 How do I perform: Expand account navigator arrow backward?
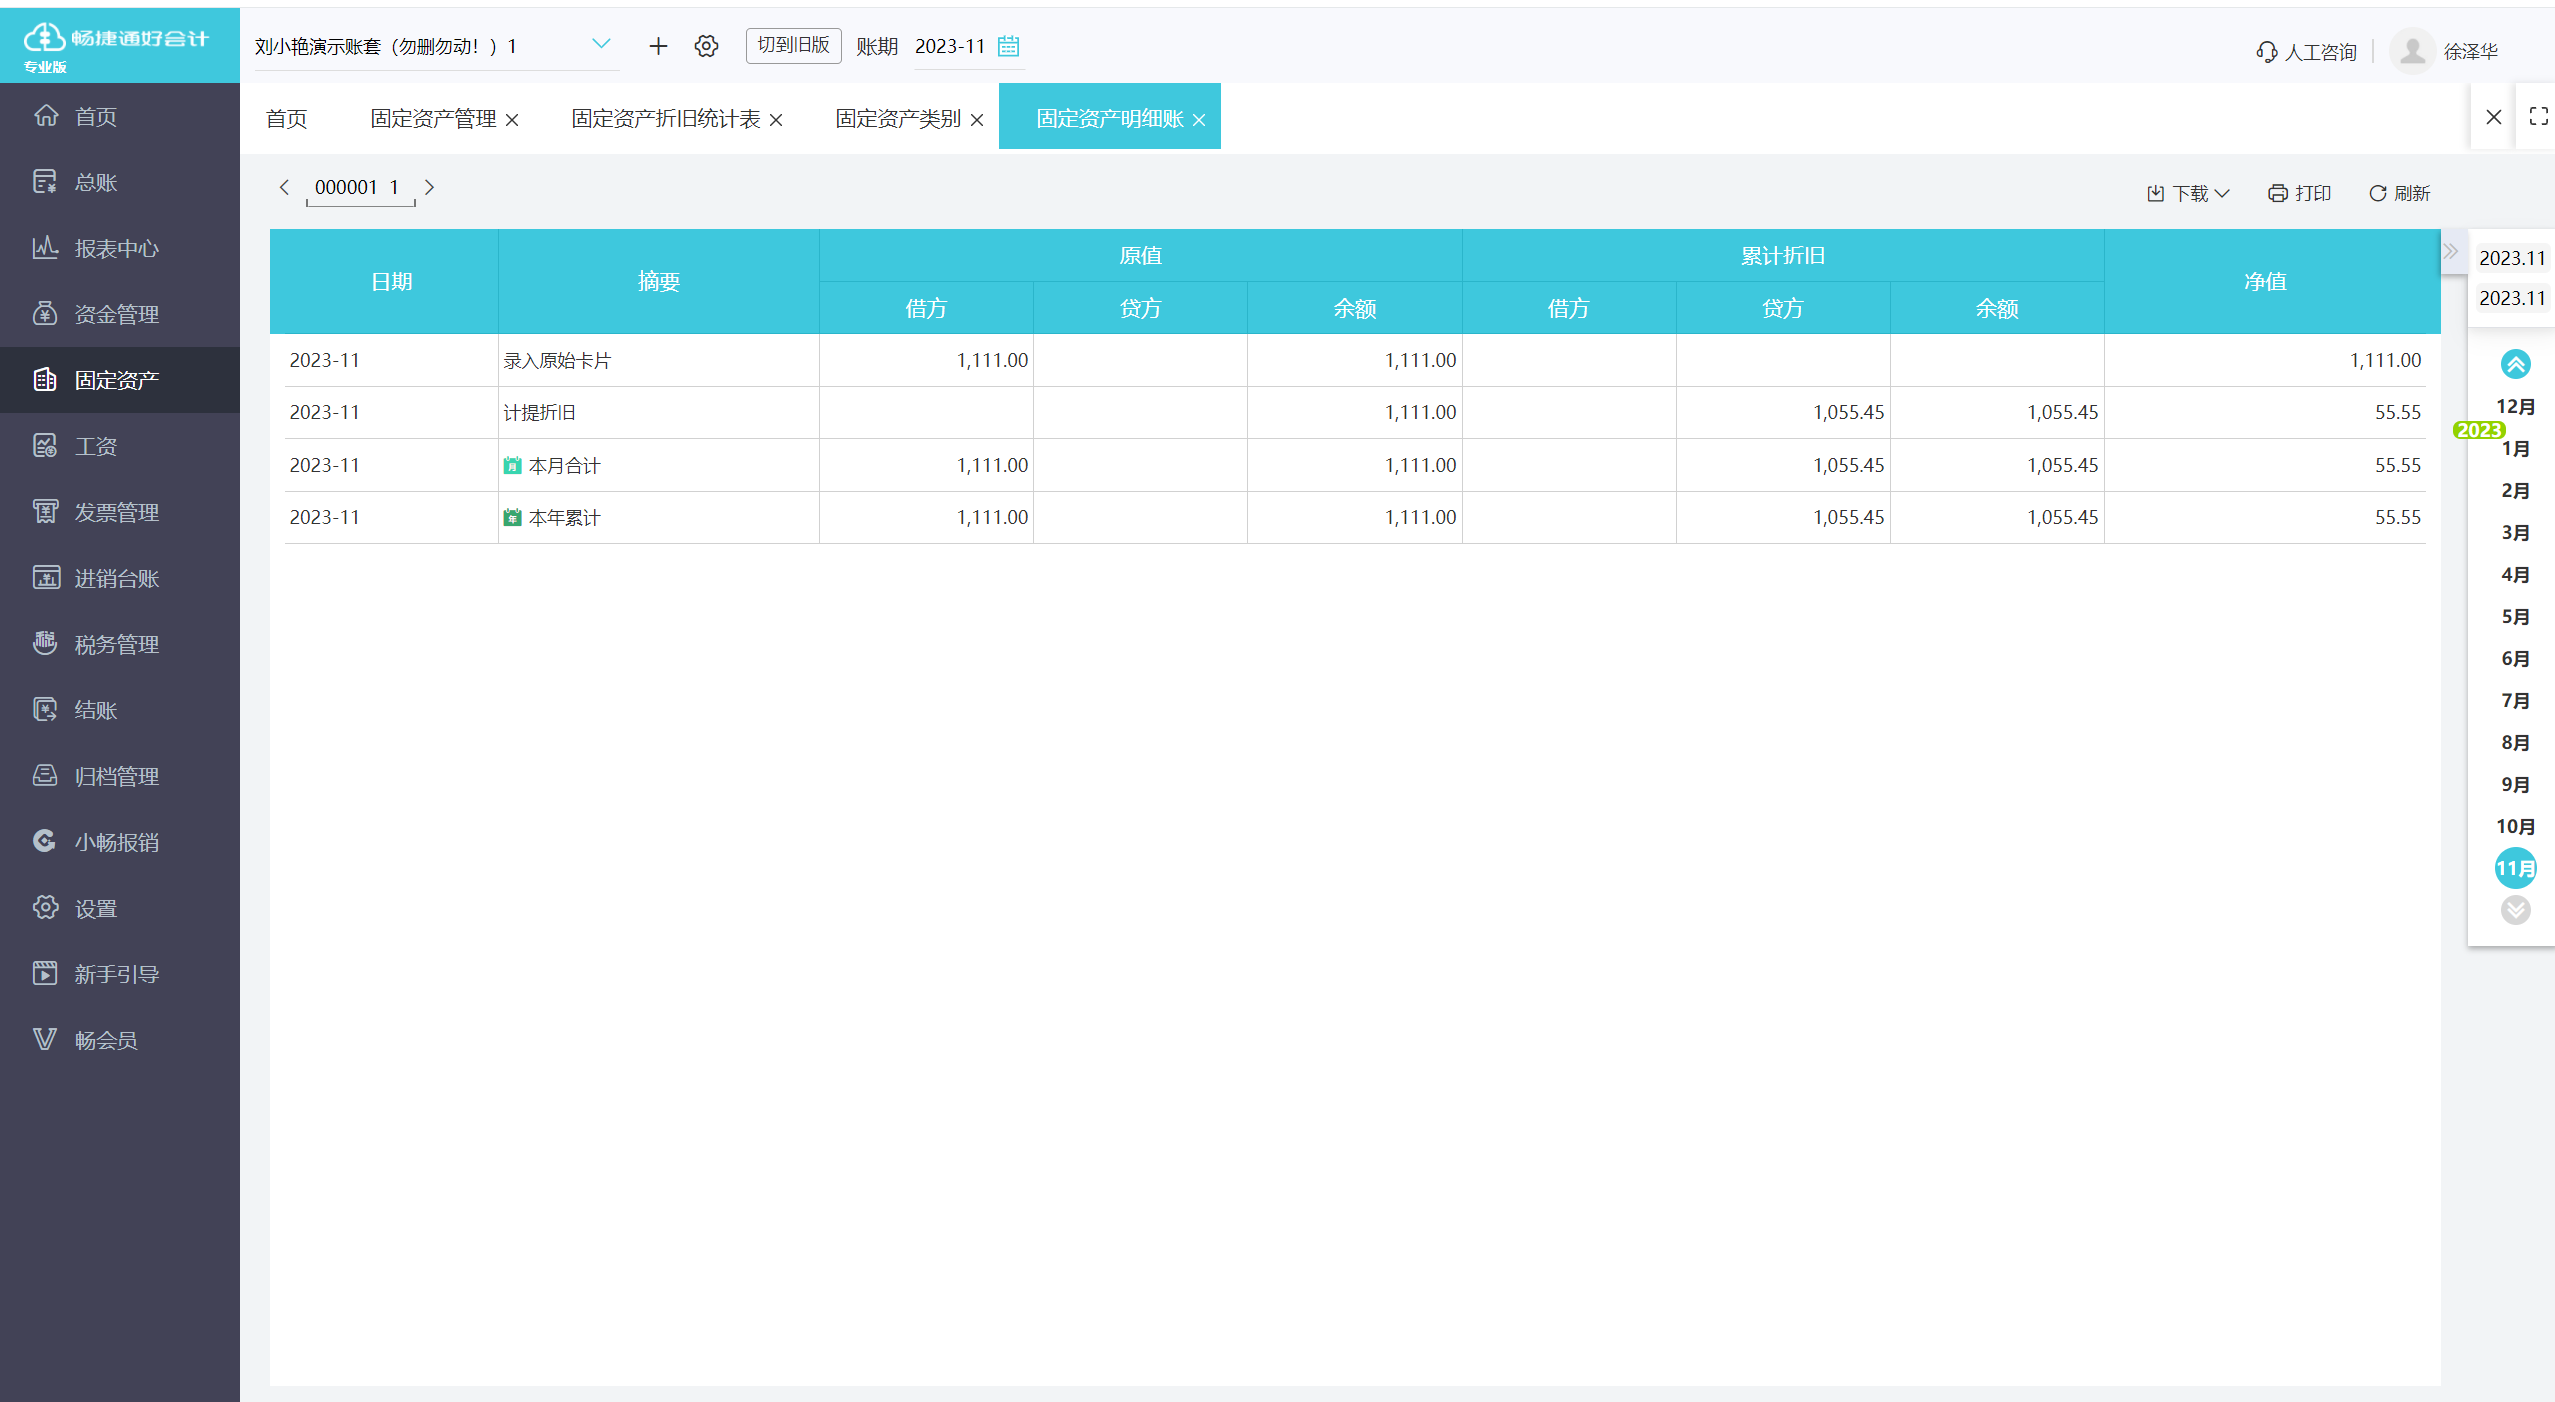tap(281, 186)
